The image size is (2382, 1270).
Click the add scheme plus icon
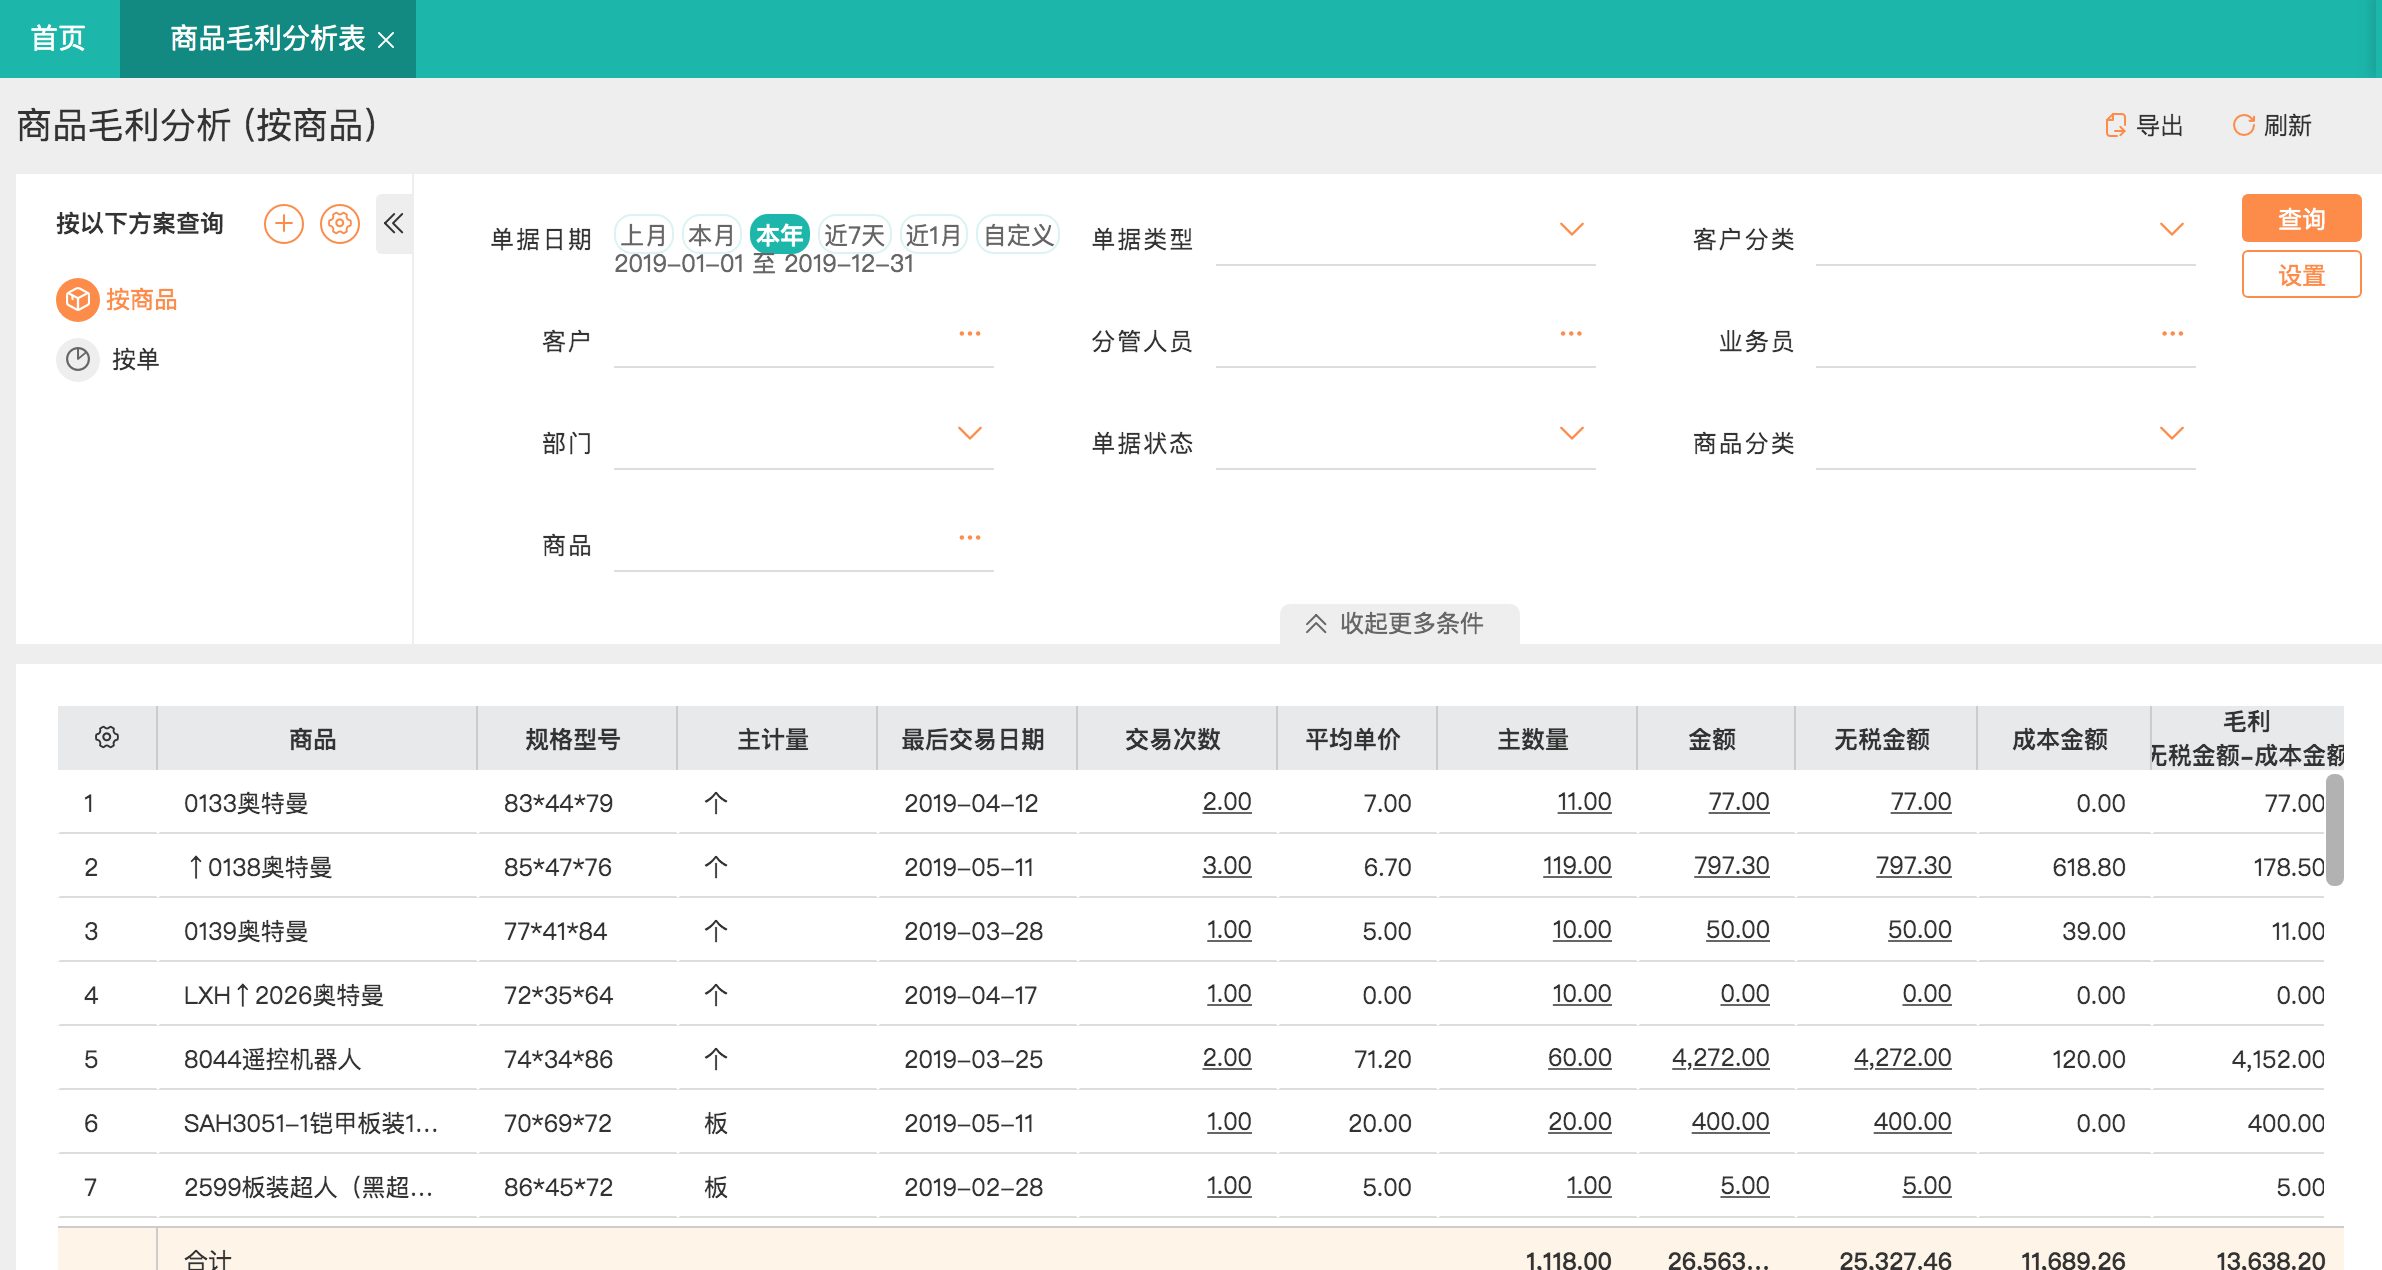click(285, 222)
